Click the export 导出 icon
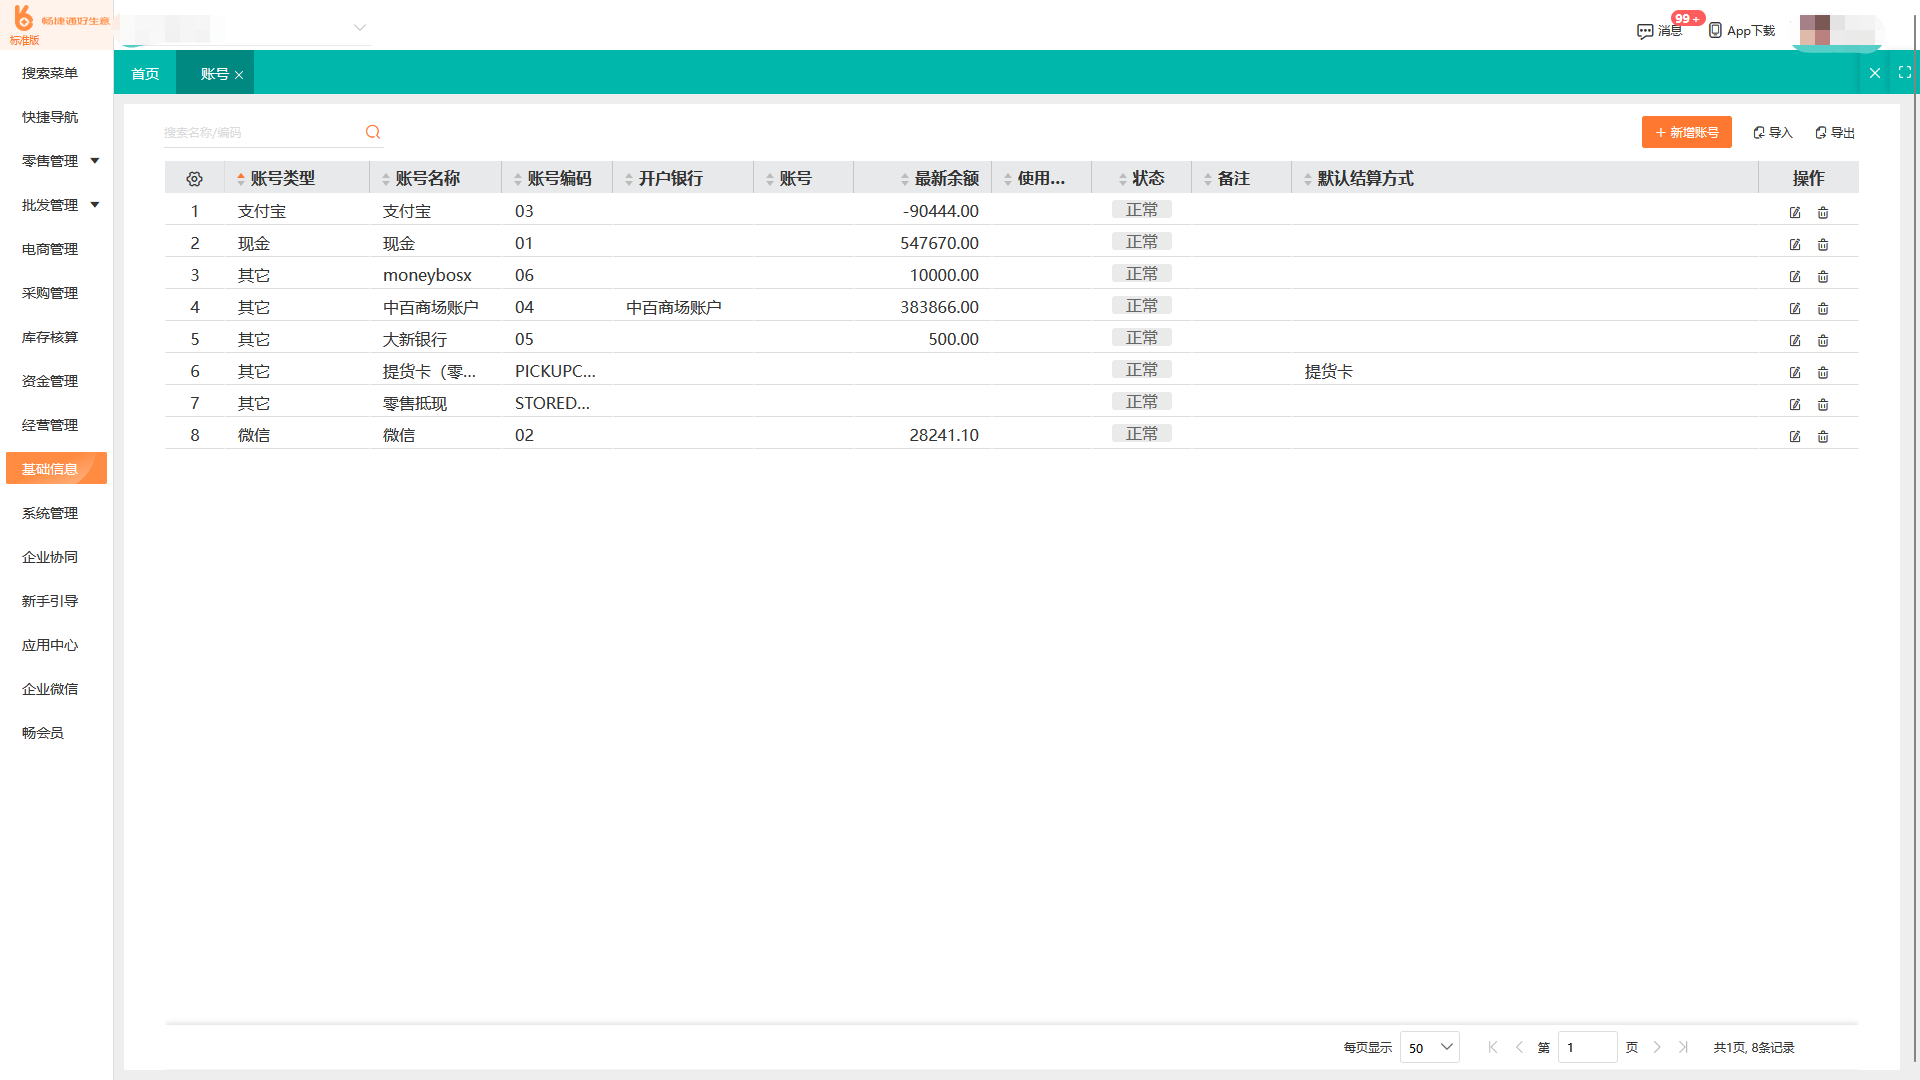 pyautogui.click(x=1834, y=131)
